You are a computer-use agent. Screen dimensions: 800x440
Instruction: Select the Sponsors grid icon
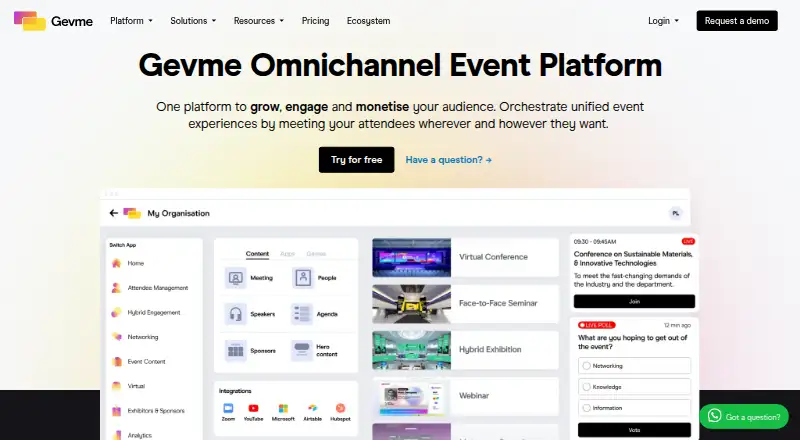click(x=236, y=351)
